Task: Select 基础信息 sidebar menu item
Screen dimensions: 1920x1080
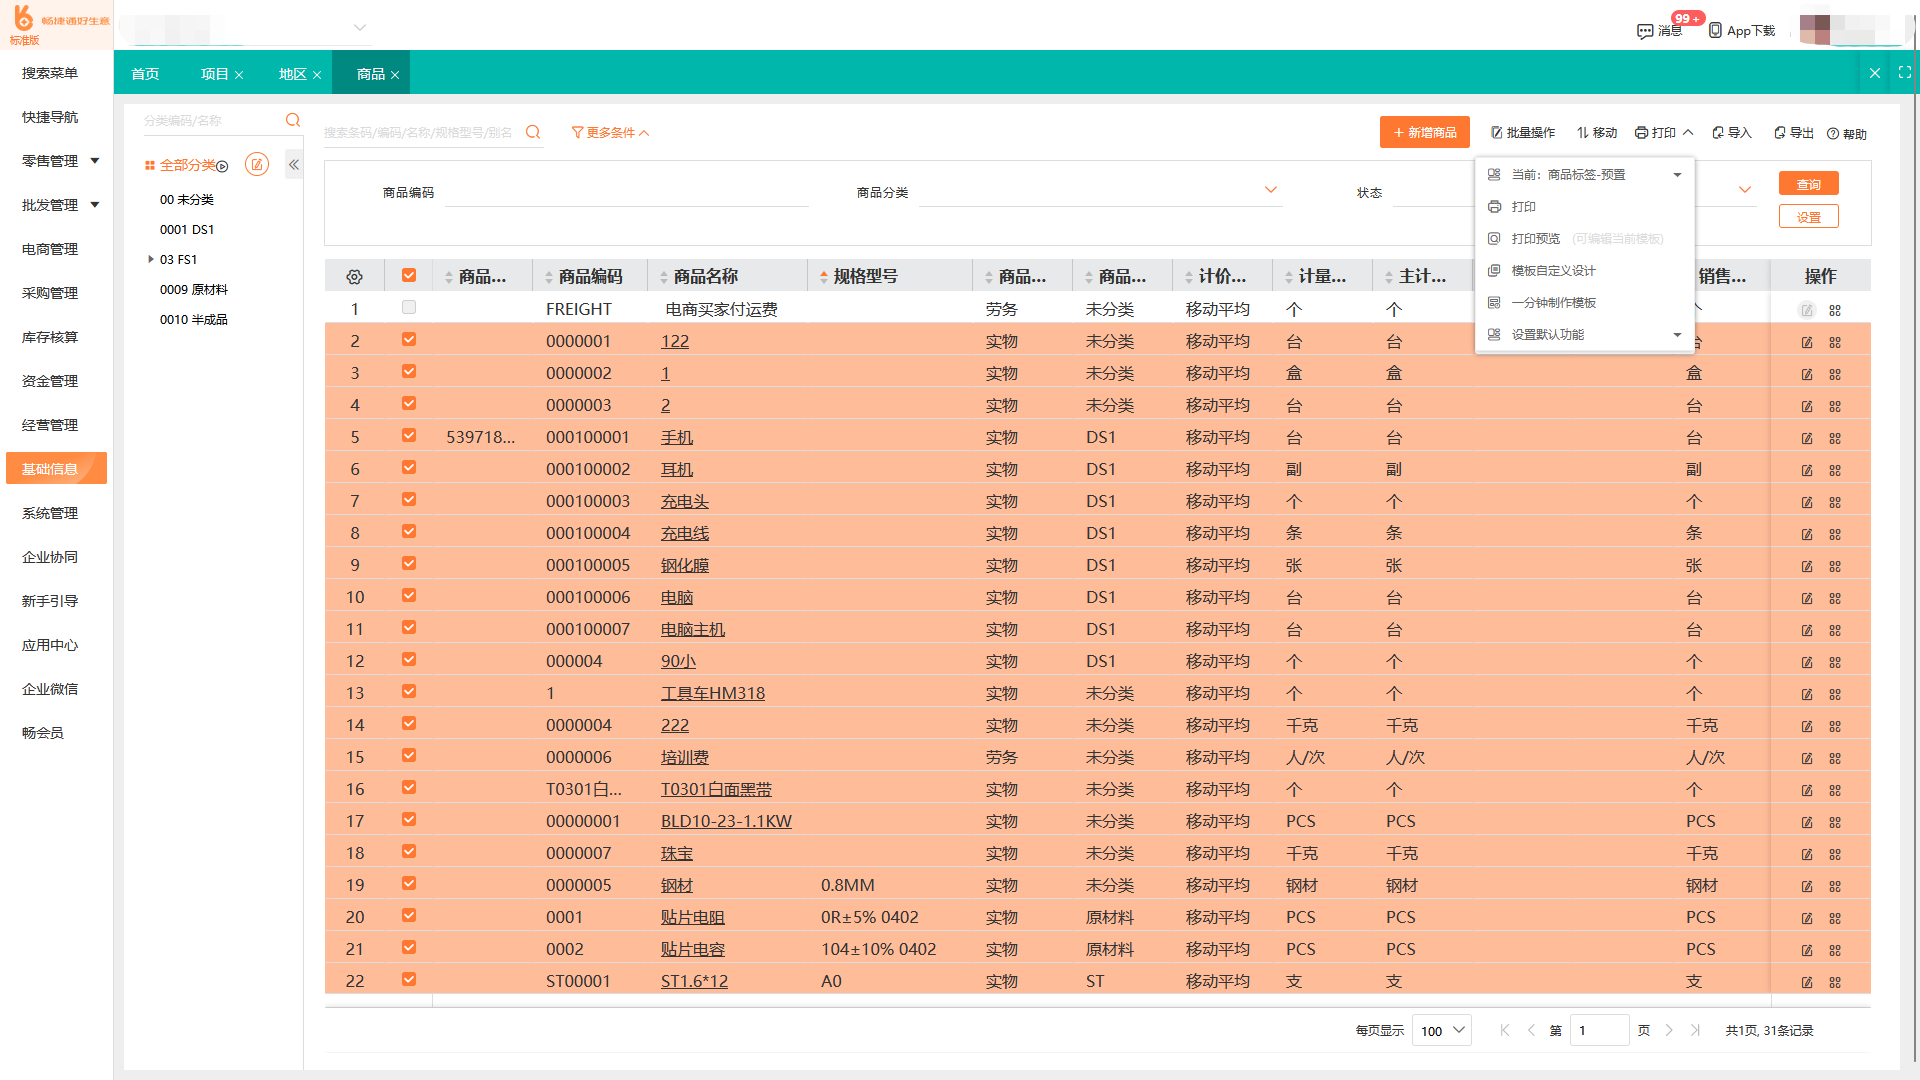Action: [x=53, y=468]
